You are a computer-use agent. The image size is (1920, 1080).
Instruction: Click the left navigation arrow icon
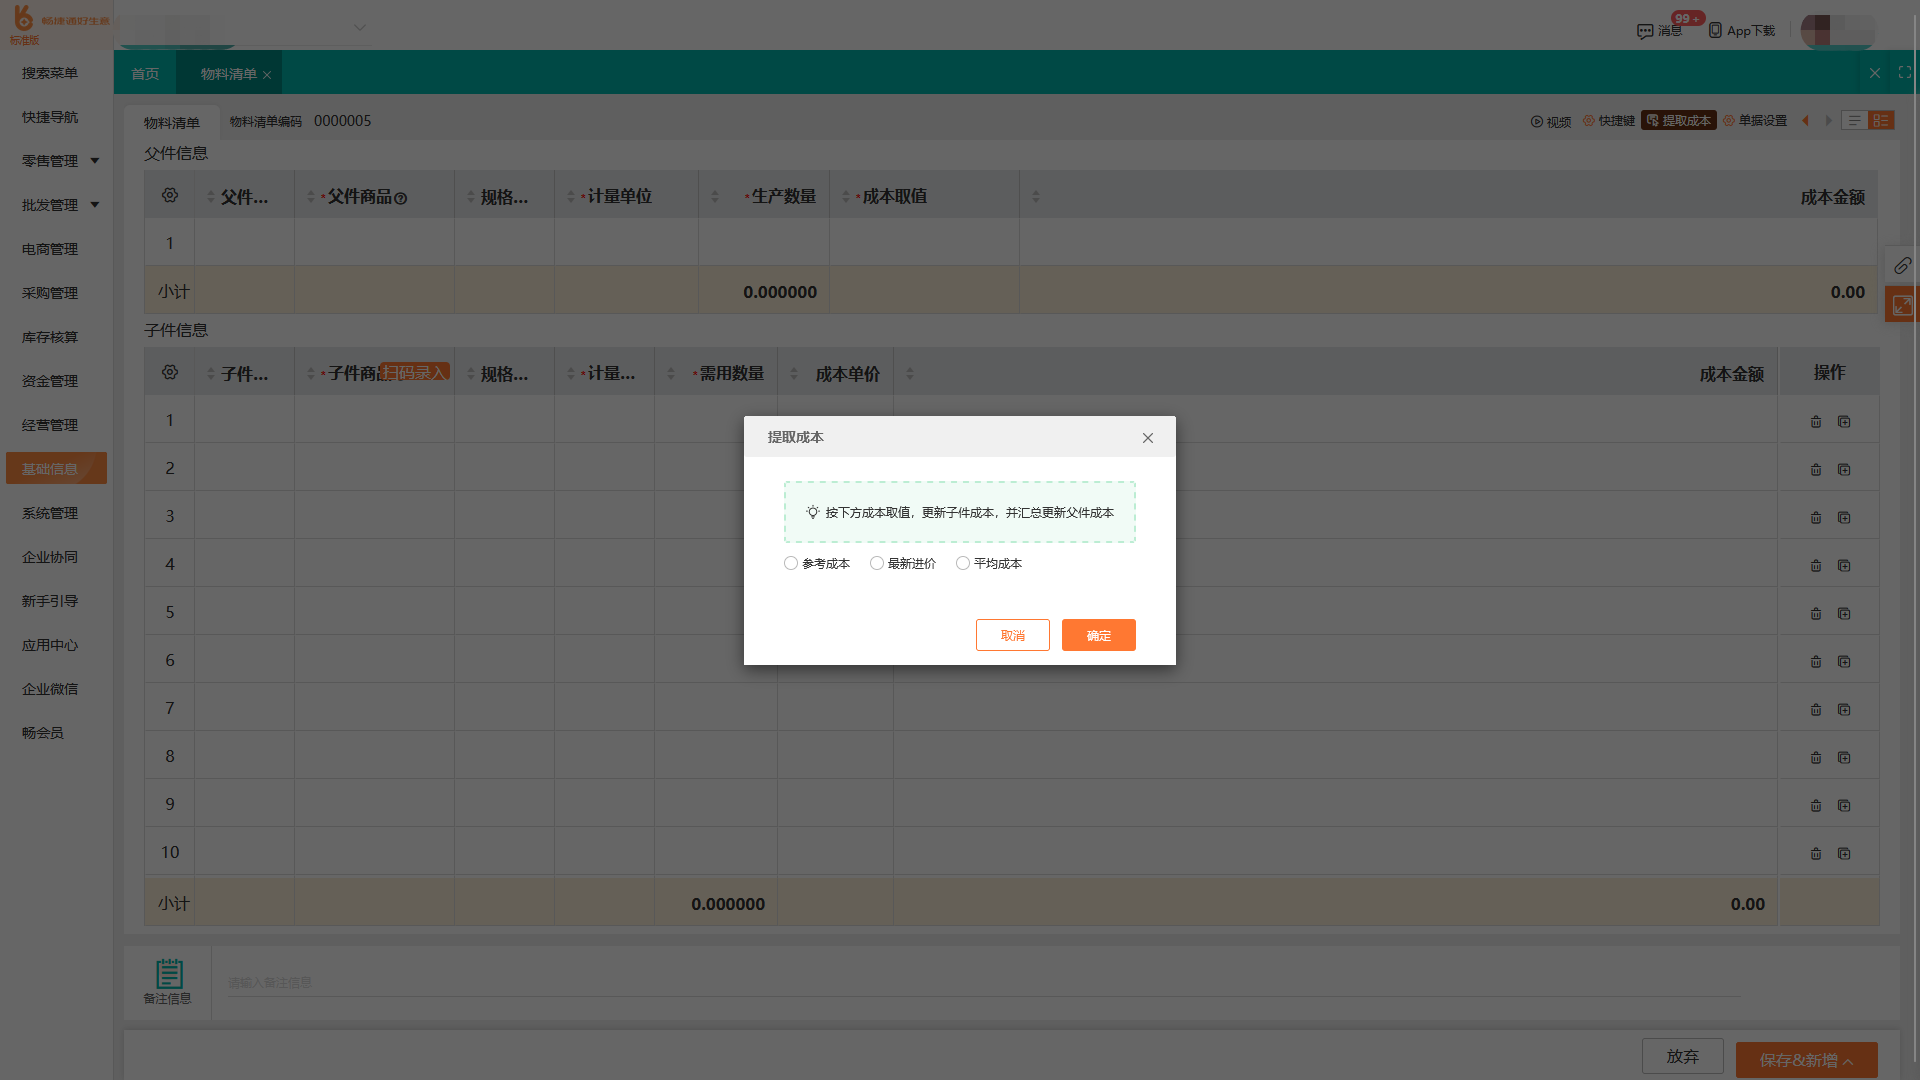point(1805,121)
